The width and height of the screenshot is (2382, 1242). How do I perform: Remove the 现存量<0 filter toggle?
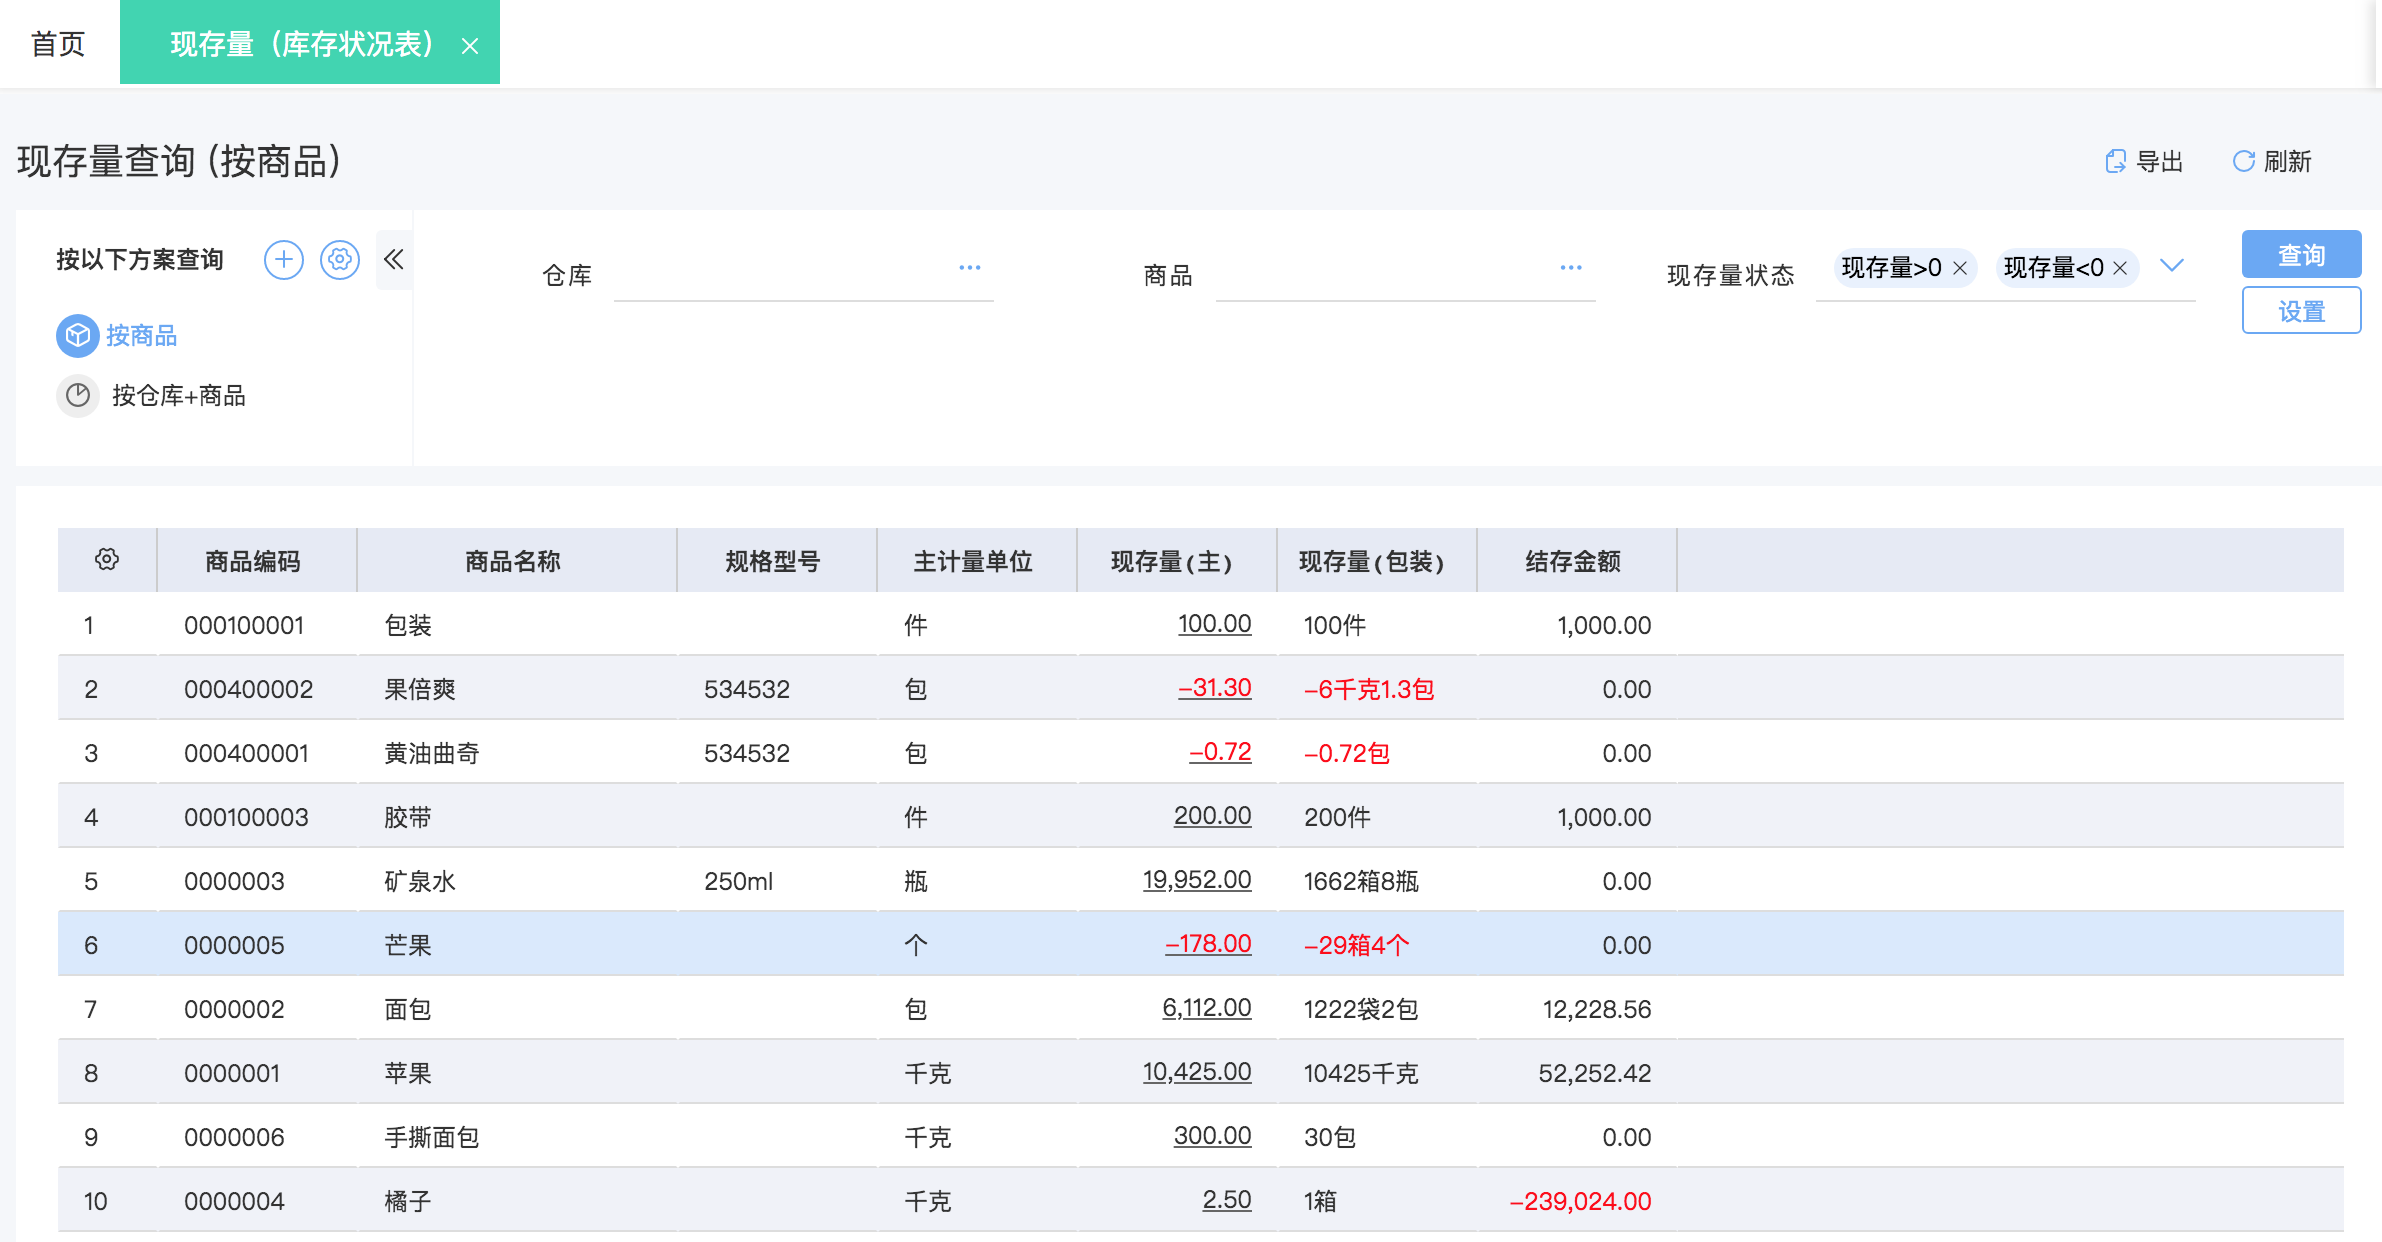click(x=2125, y=266)
